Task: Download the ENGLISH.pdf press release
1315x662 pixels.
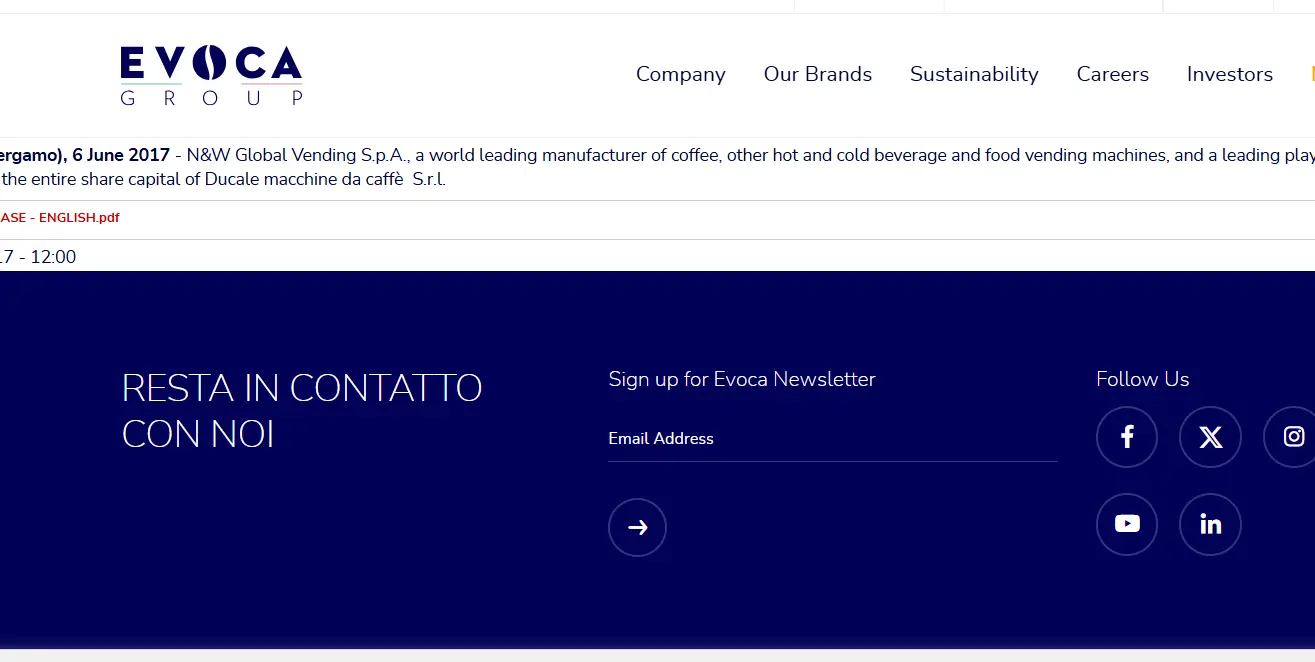Action: pyautogui.click(x=60, y=217)
